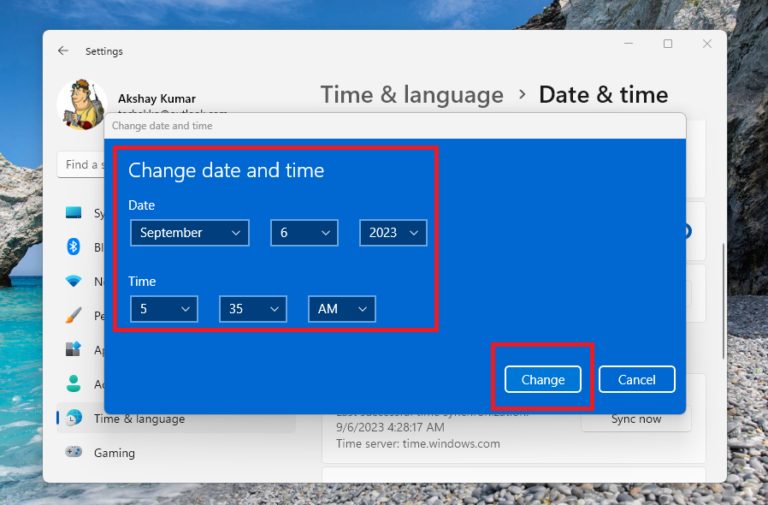This screenshot has height=505, width=768.
Task: Open the September month dropdown
Action: point(190,233)
